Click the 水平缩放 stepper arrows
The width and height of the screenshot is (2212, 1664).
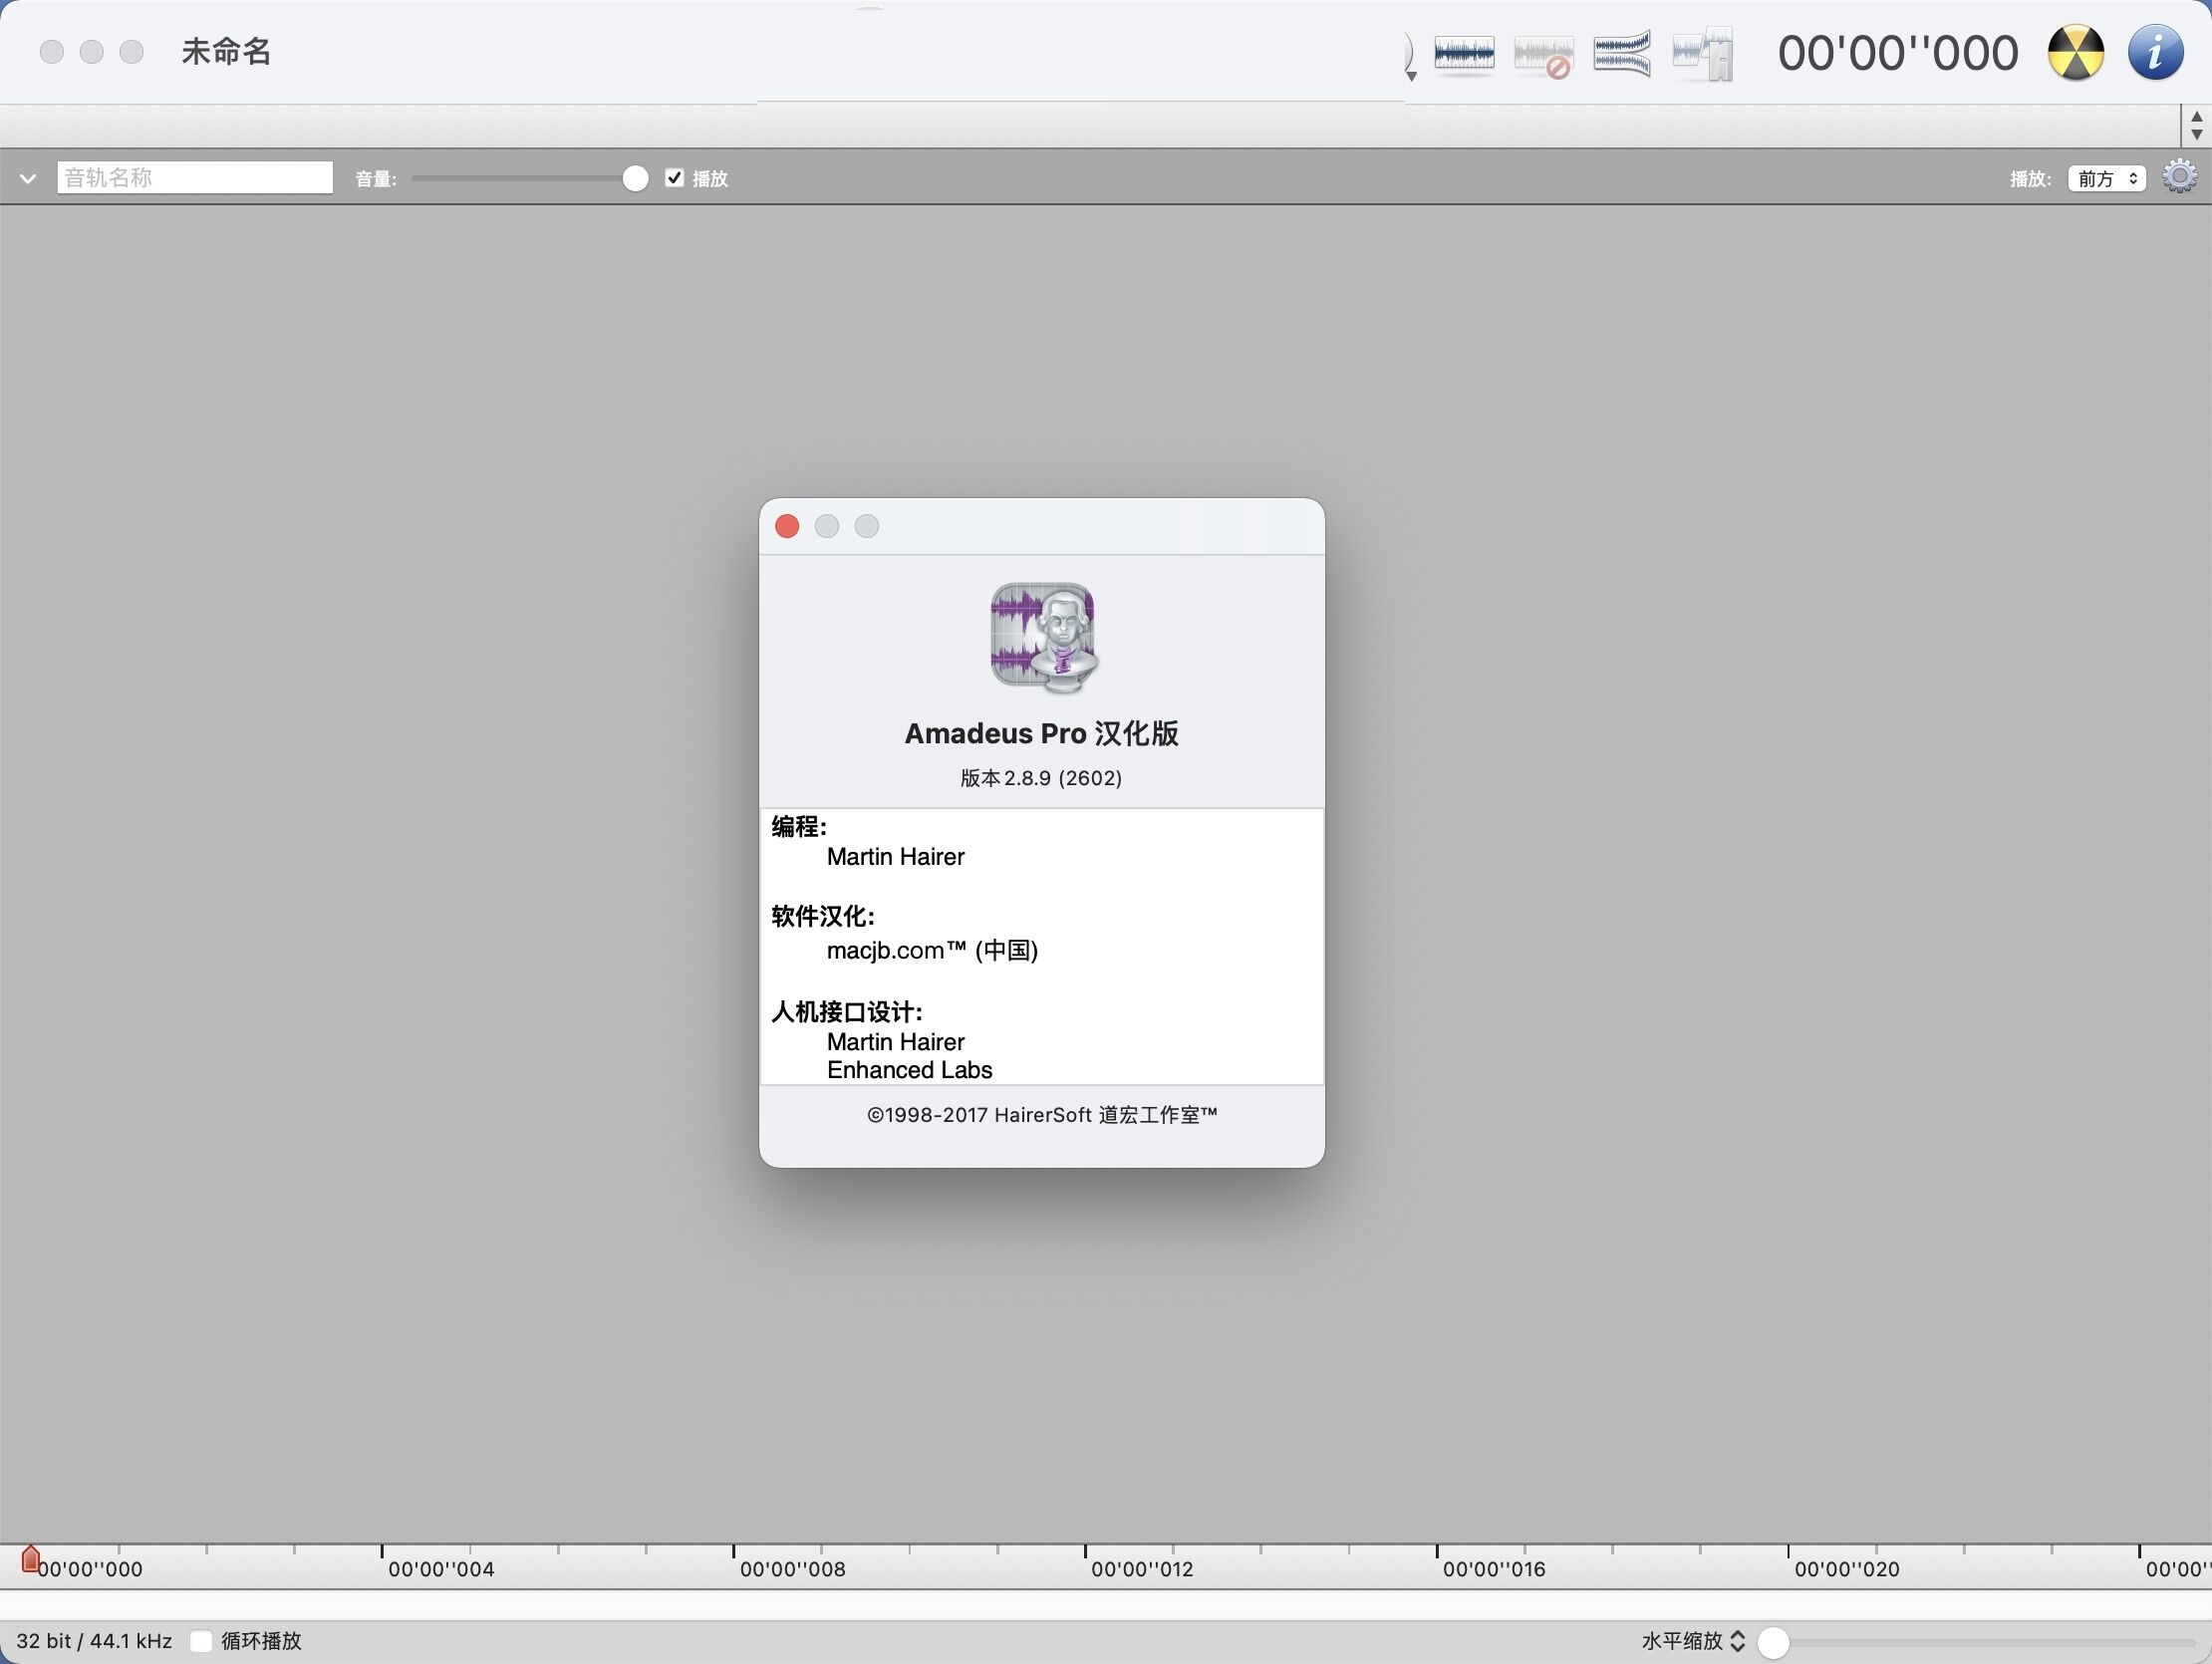(x=1737, y=1640)
